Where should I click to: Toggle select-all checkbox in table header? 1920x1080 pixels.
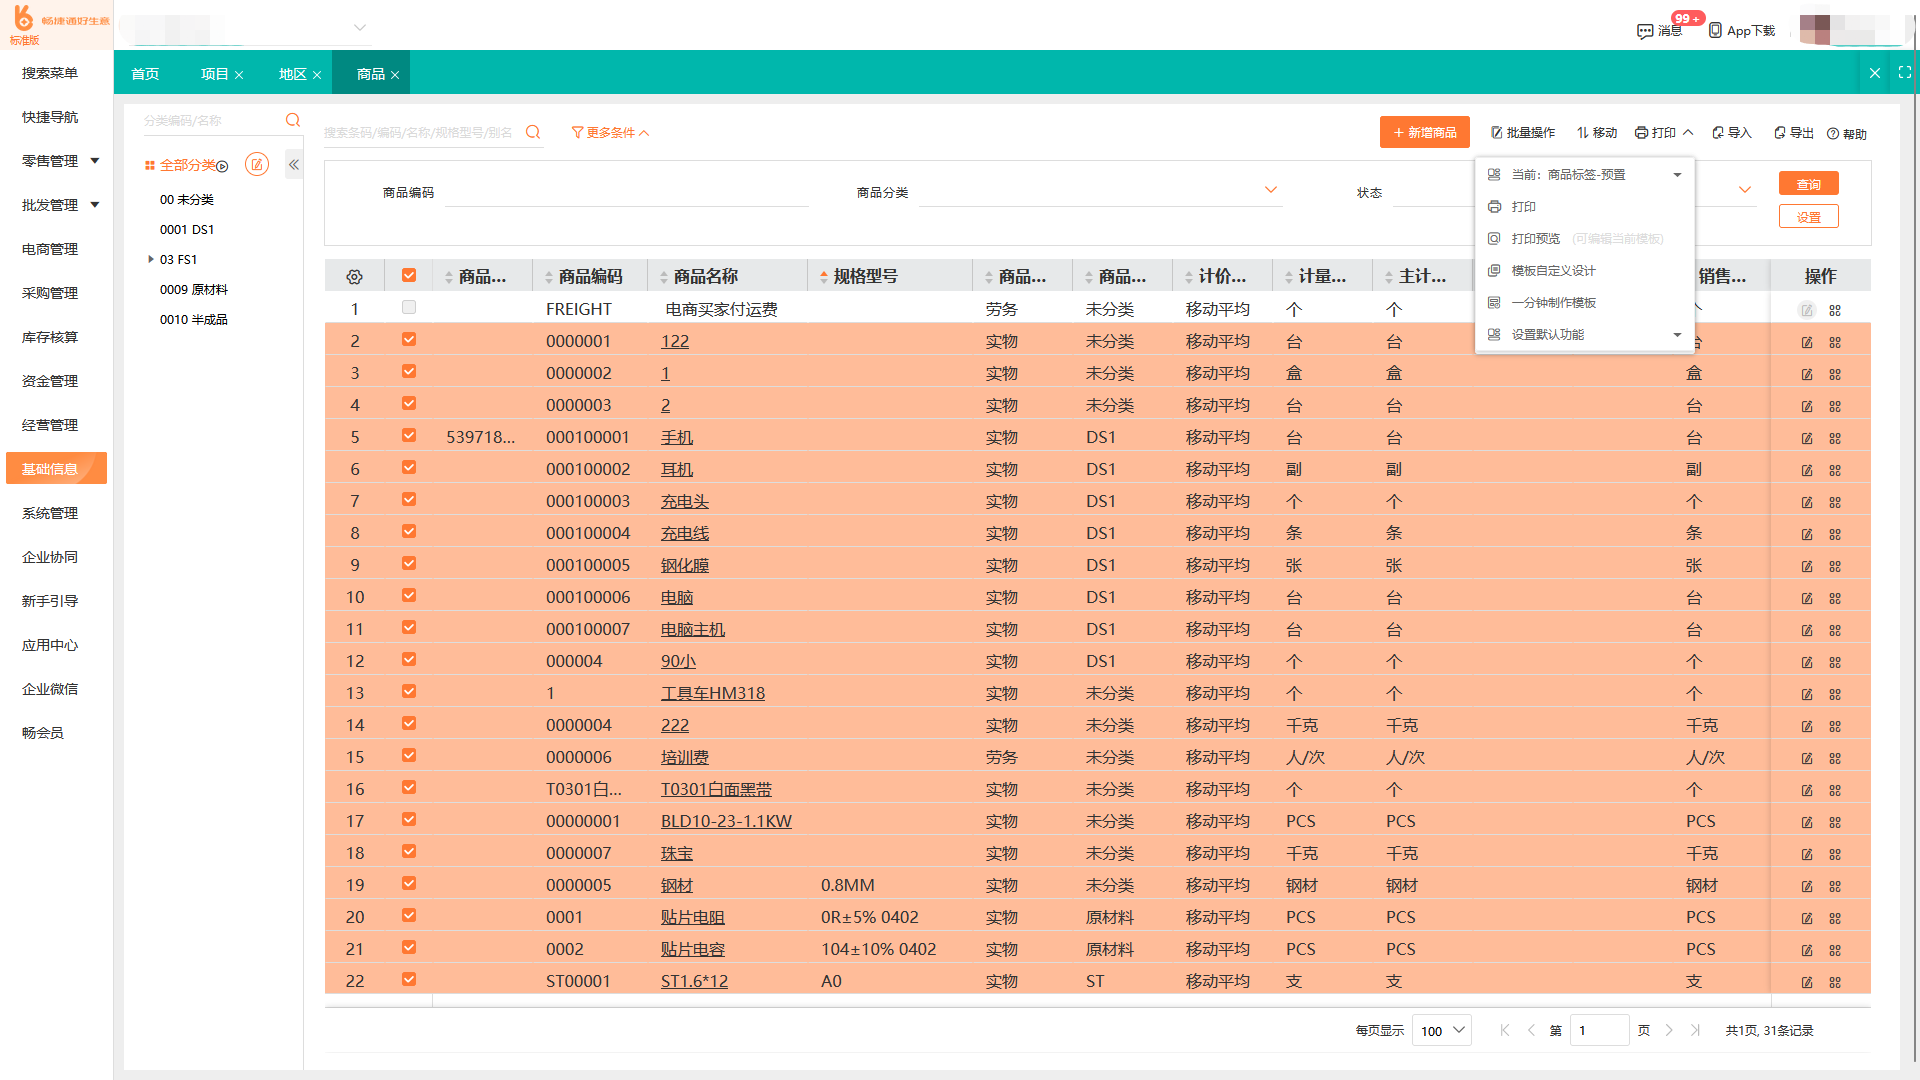click(410, 276)
